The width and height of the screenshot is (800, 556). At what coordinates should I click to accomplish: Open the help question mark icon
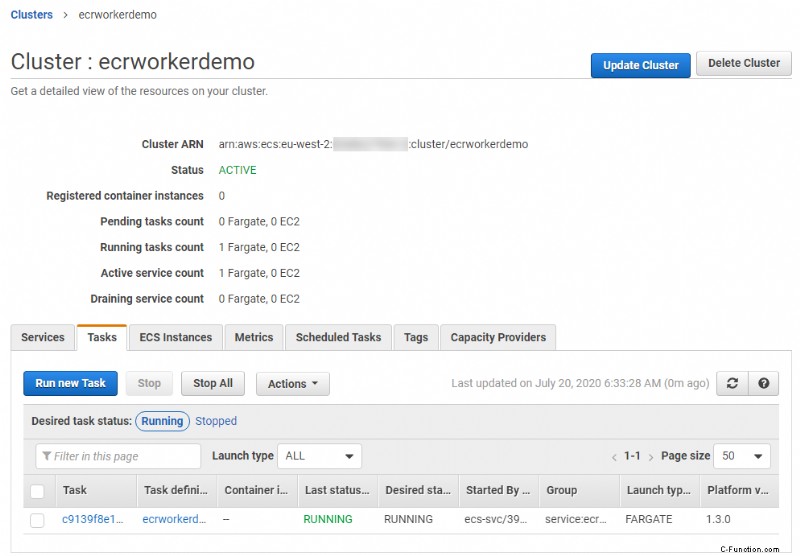click(x=764, y=384)
